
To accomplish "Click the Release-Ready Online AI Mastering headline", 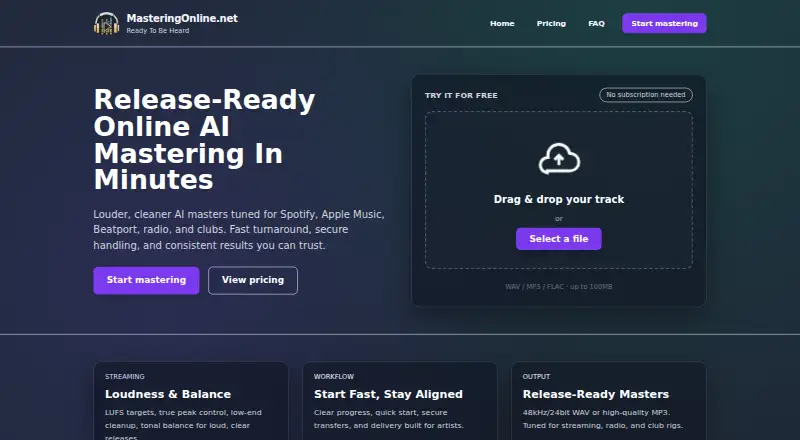I will pos(204,139).
